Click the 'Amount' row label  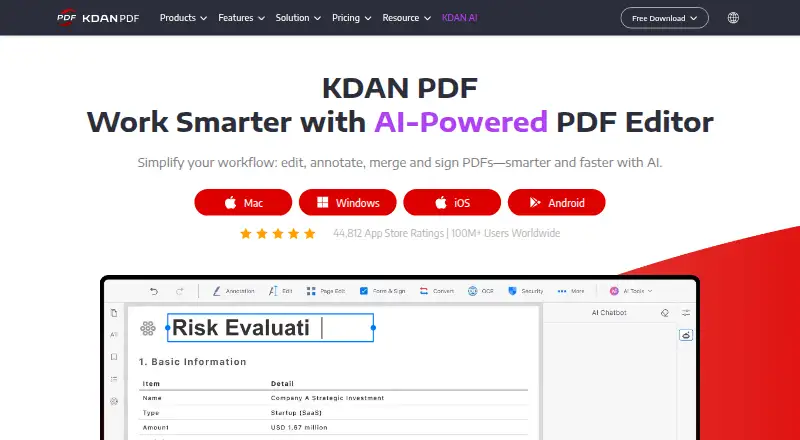pos(156,428)
